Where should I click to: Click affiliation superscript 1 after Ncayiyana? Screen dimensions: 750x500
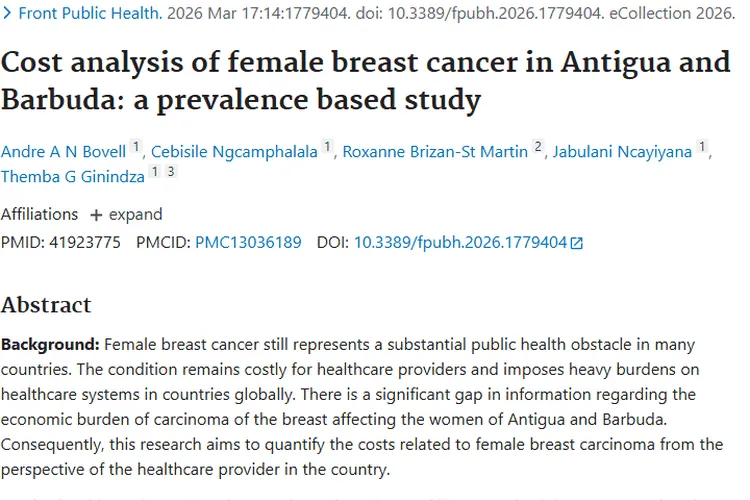coord(702,146)
